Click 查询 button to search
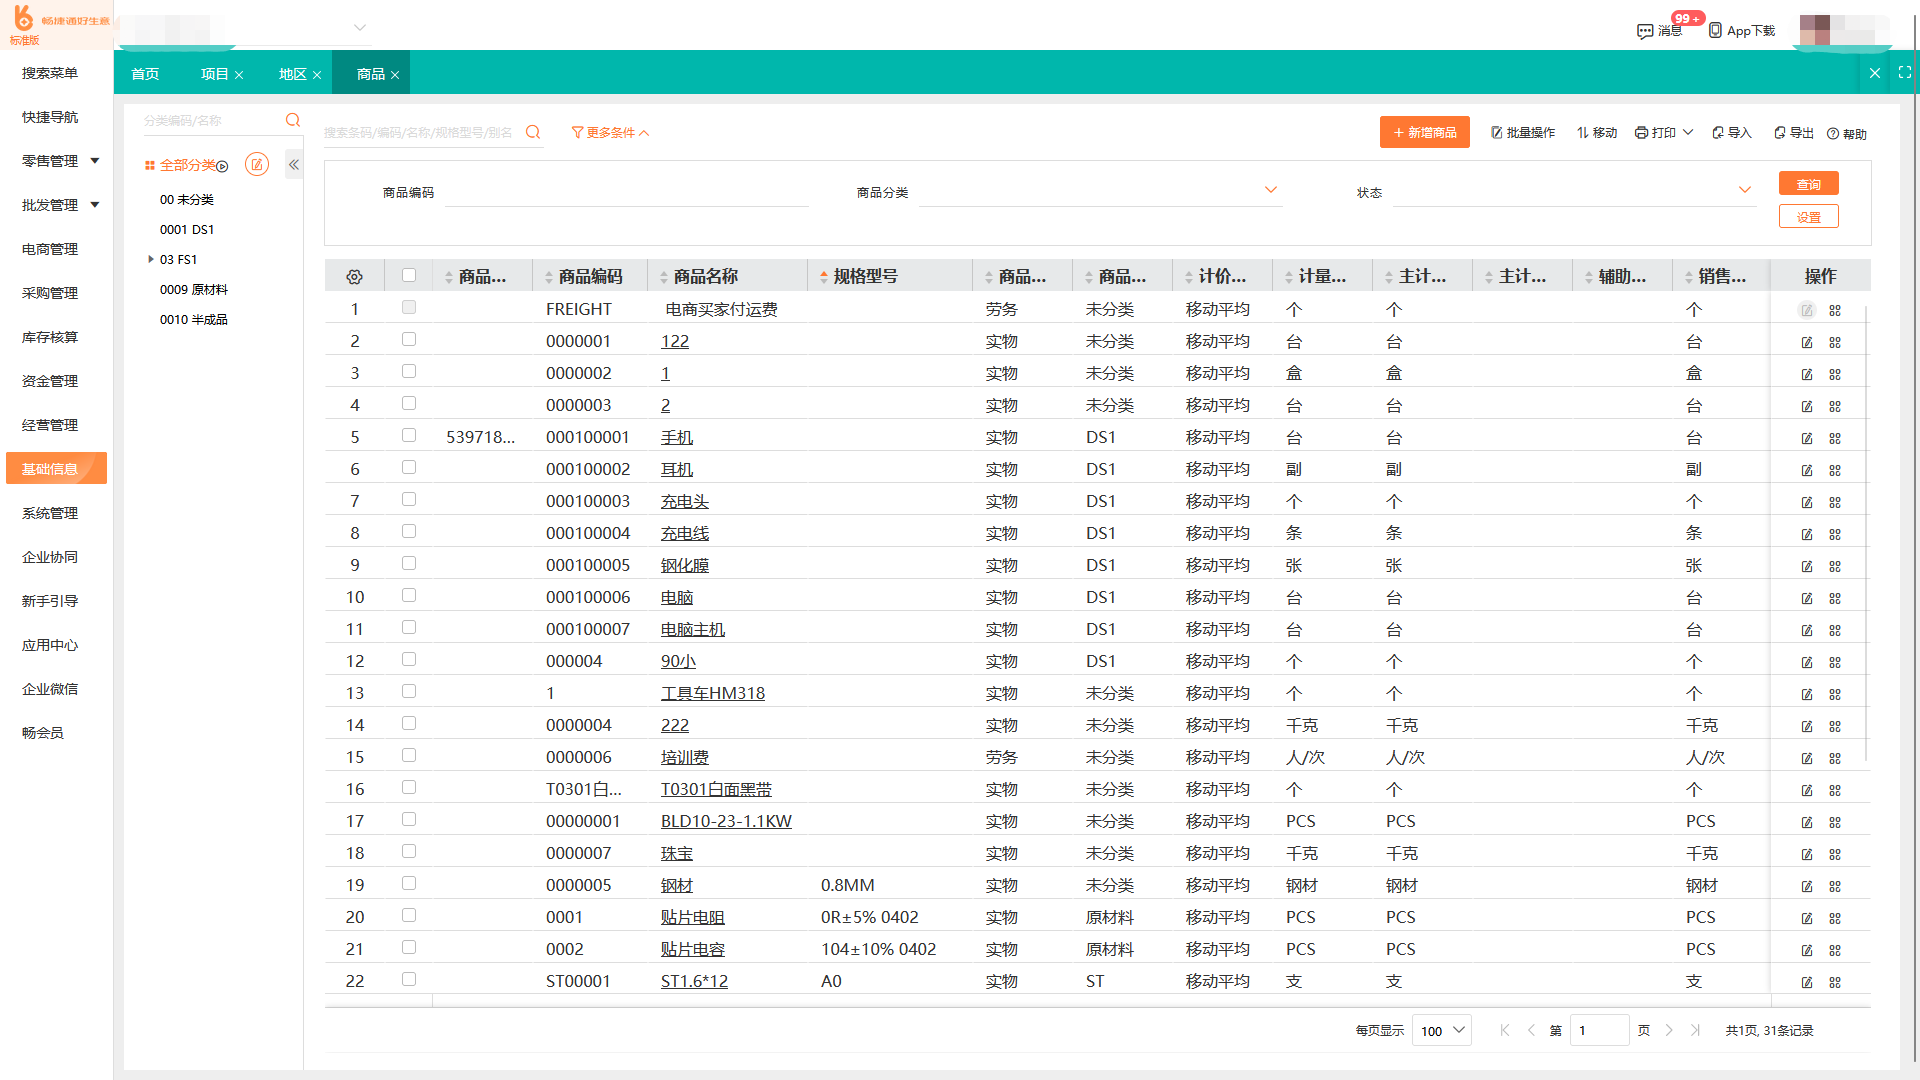The width and height of the screenshot is (1920, 1080). click(1808, 183)
